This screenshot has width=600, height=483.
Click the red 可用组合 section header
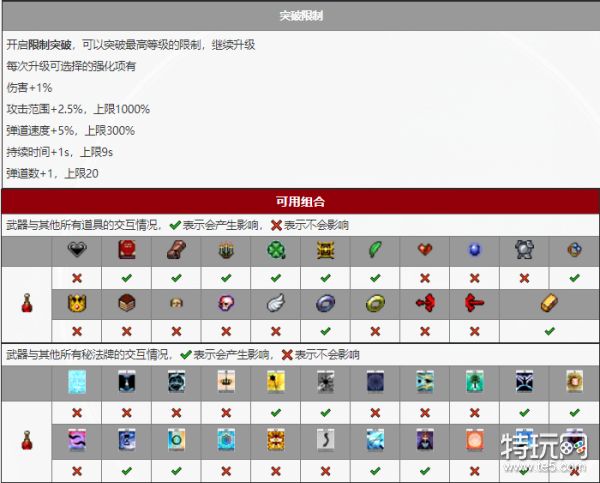pos(300,200)
